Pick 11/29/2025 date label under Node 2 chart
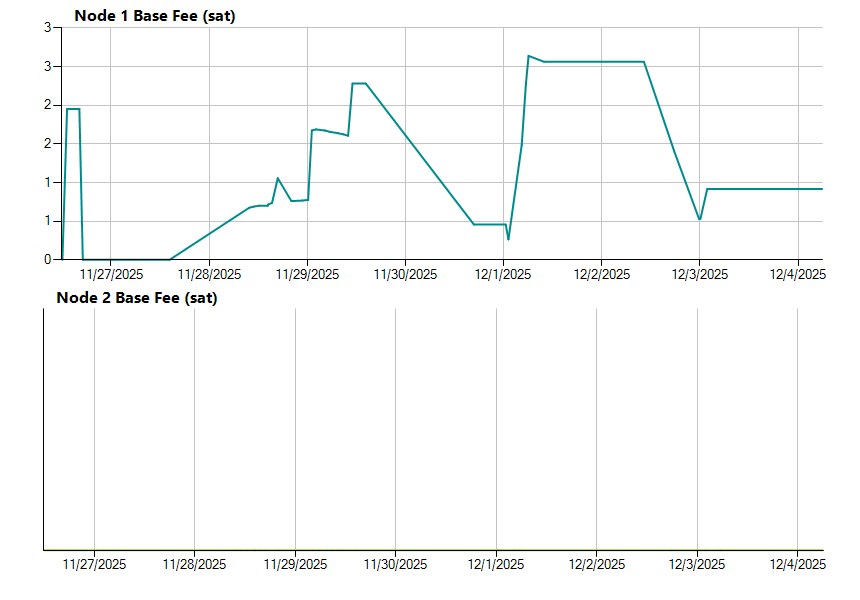The width and height of the screenshot is (860, 600). (x=295, y=564)
